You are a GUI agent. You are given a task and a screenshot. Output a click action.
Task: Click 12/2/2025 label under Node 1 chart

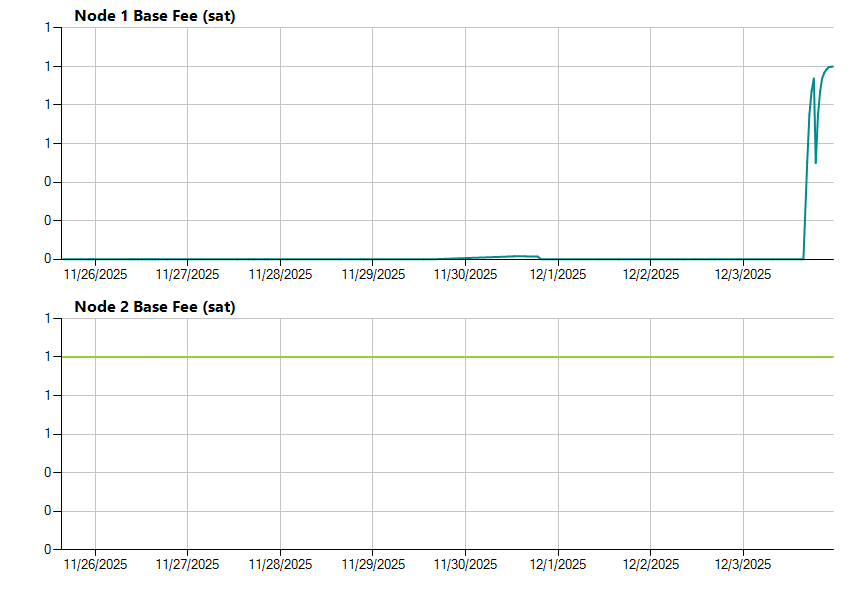click(650, 273)
